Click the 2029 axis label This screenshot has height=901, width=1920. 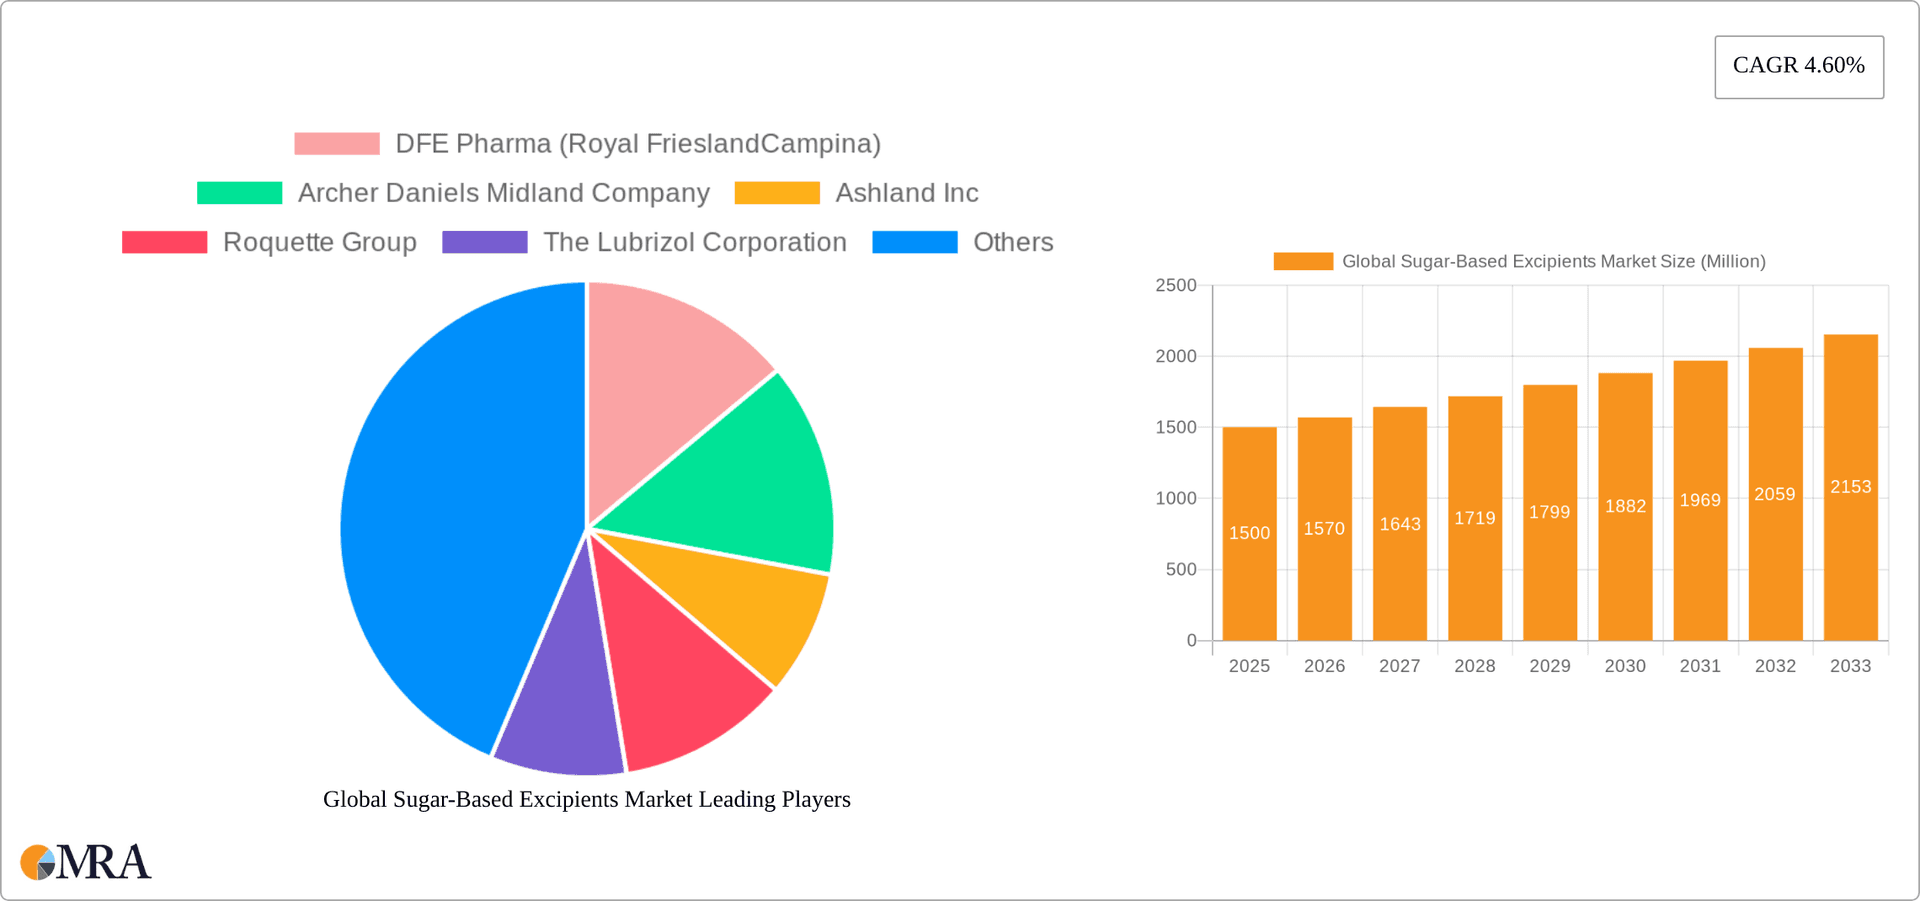1549,665
